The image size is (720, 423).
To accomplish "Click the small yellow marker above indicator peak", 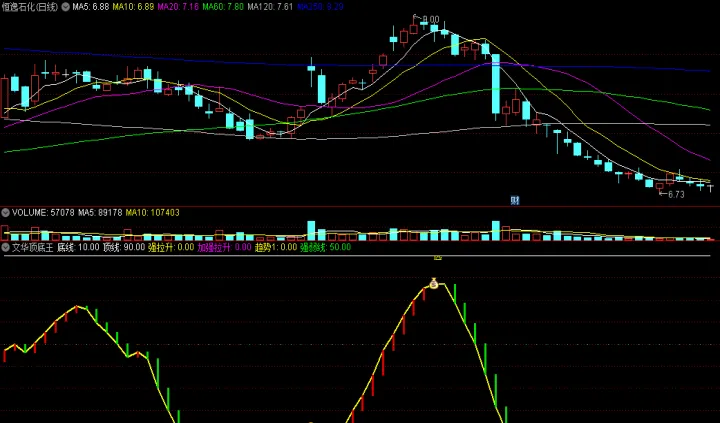I will pyautogui.click(x=437, y=258).
